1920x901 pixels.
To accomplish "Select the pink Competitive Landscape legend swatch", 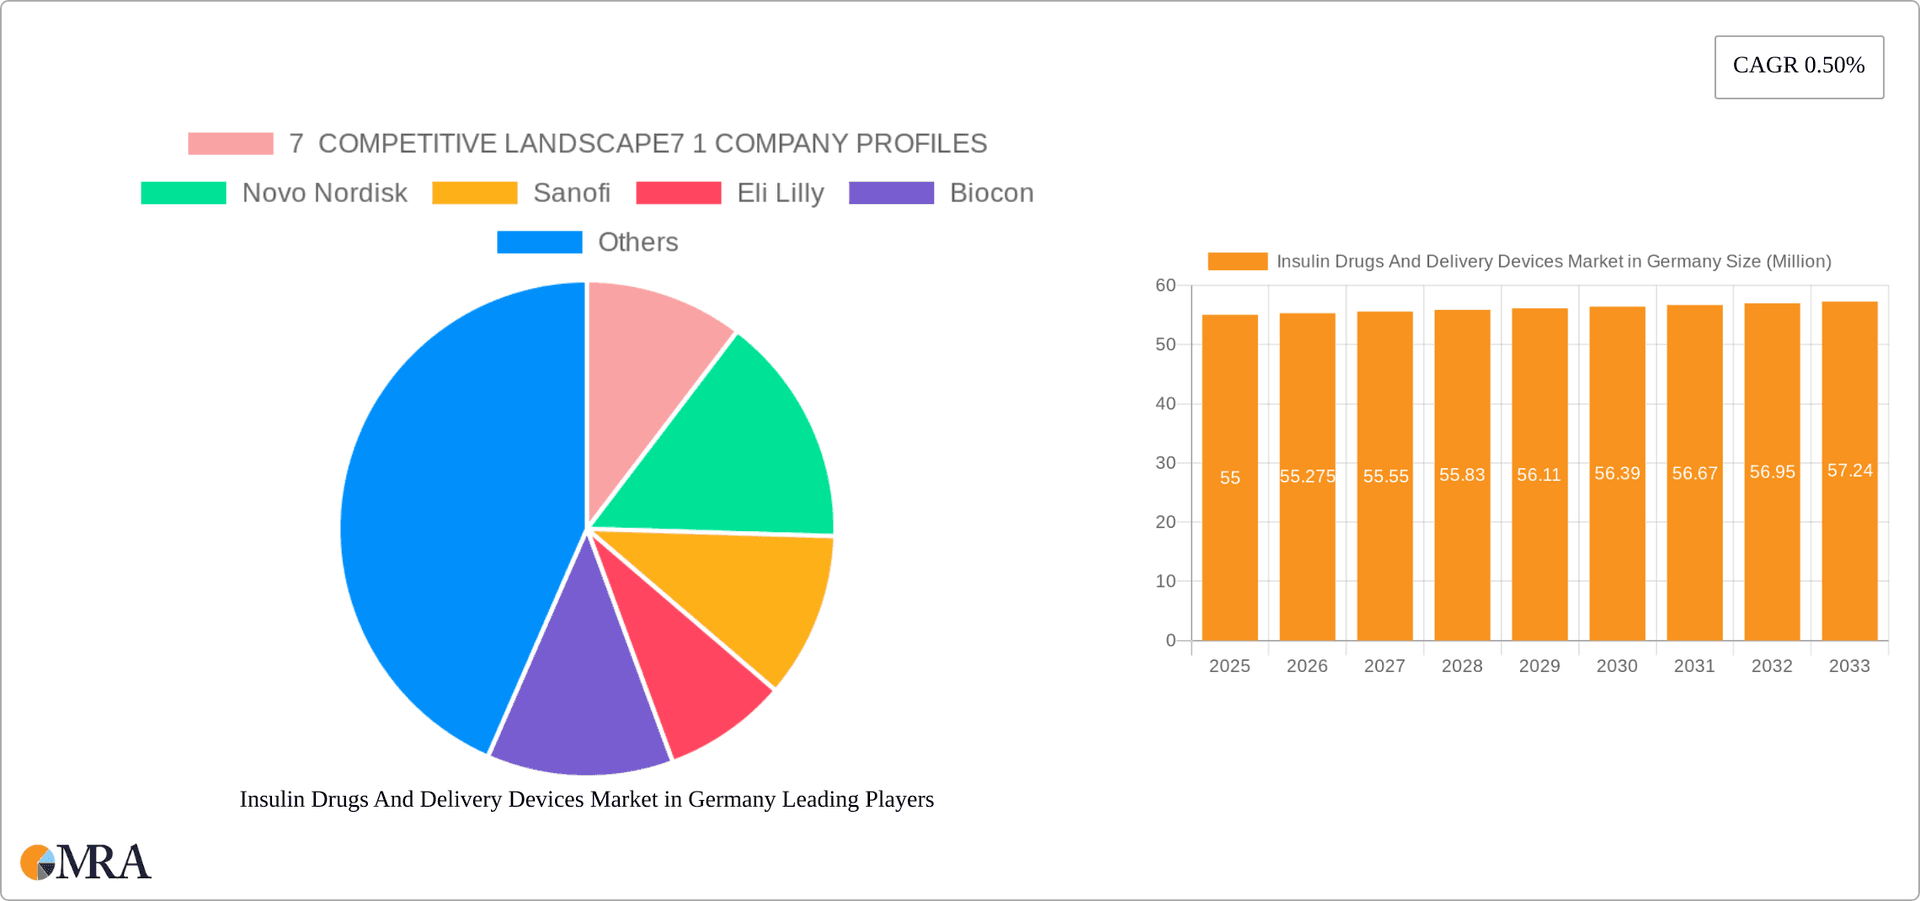I will 229,143.
